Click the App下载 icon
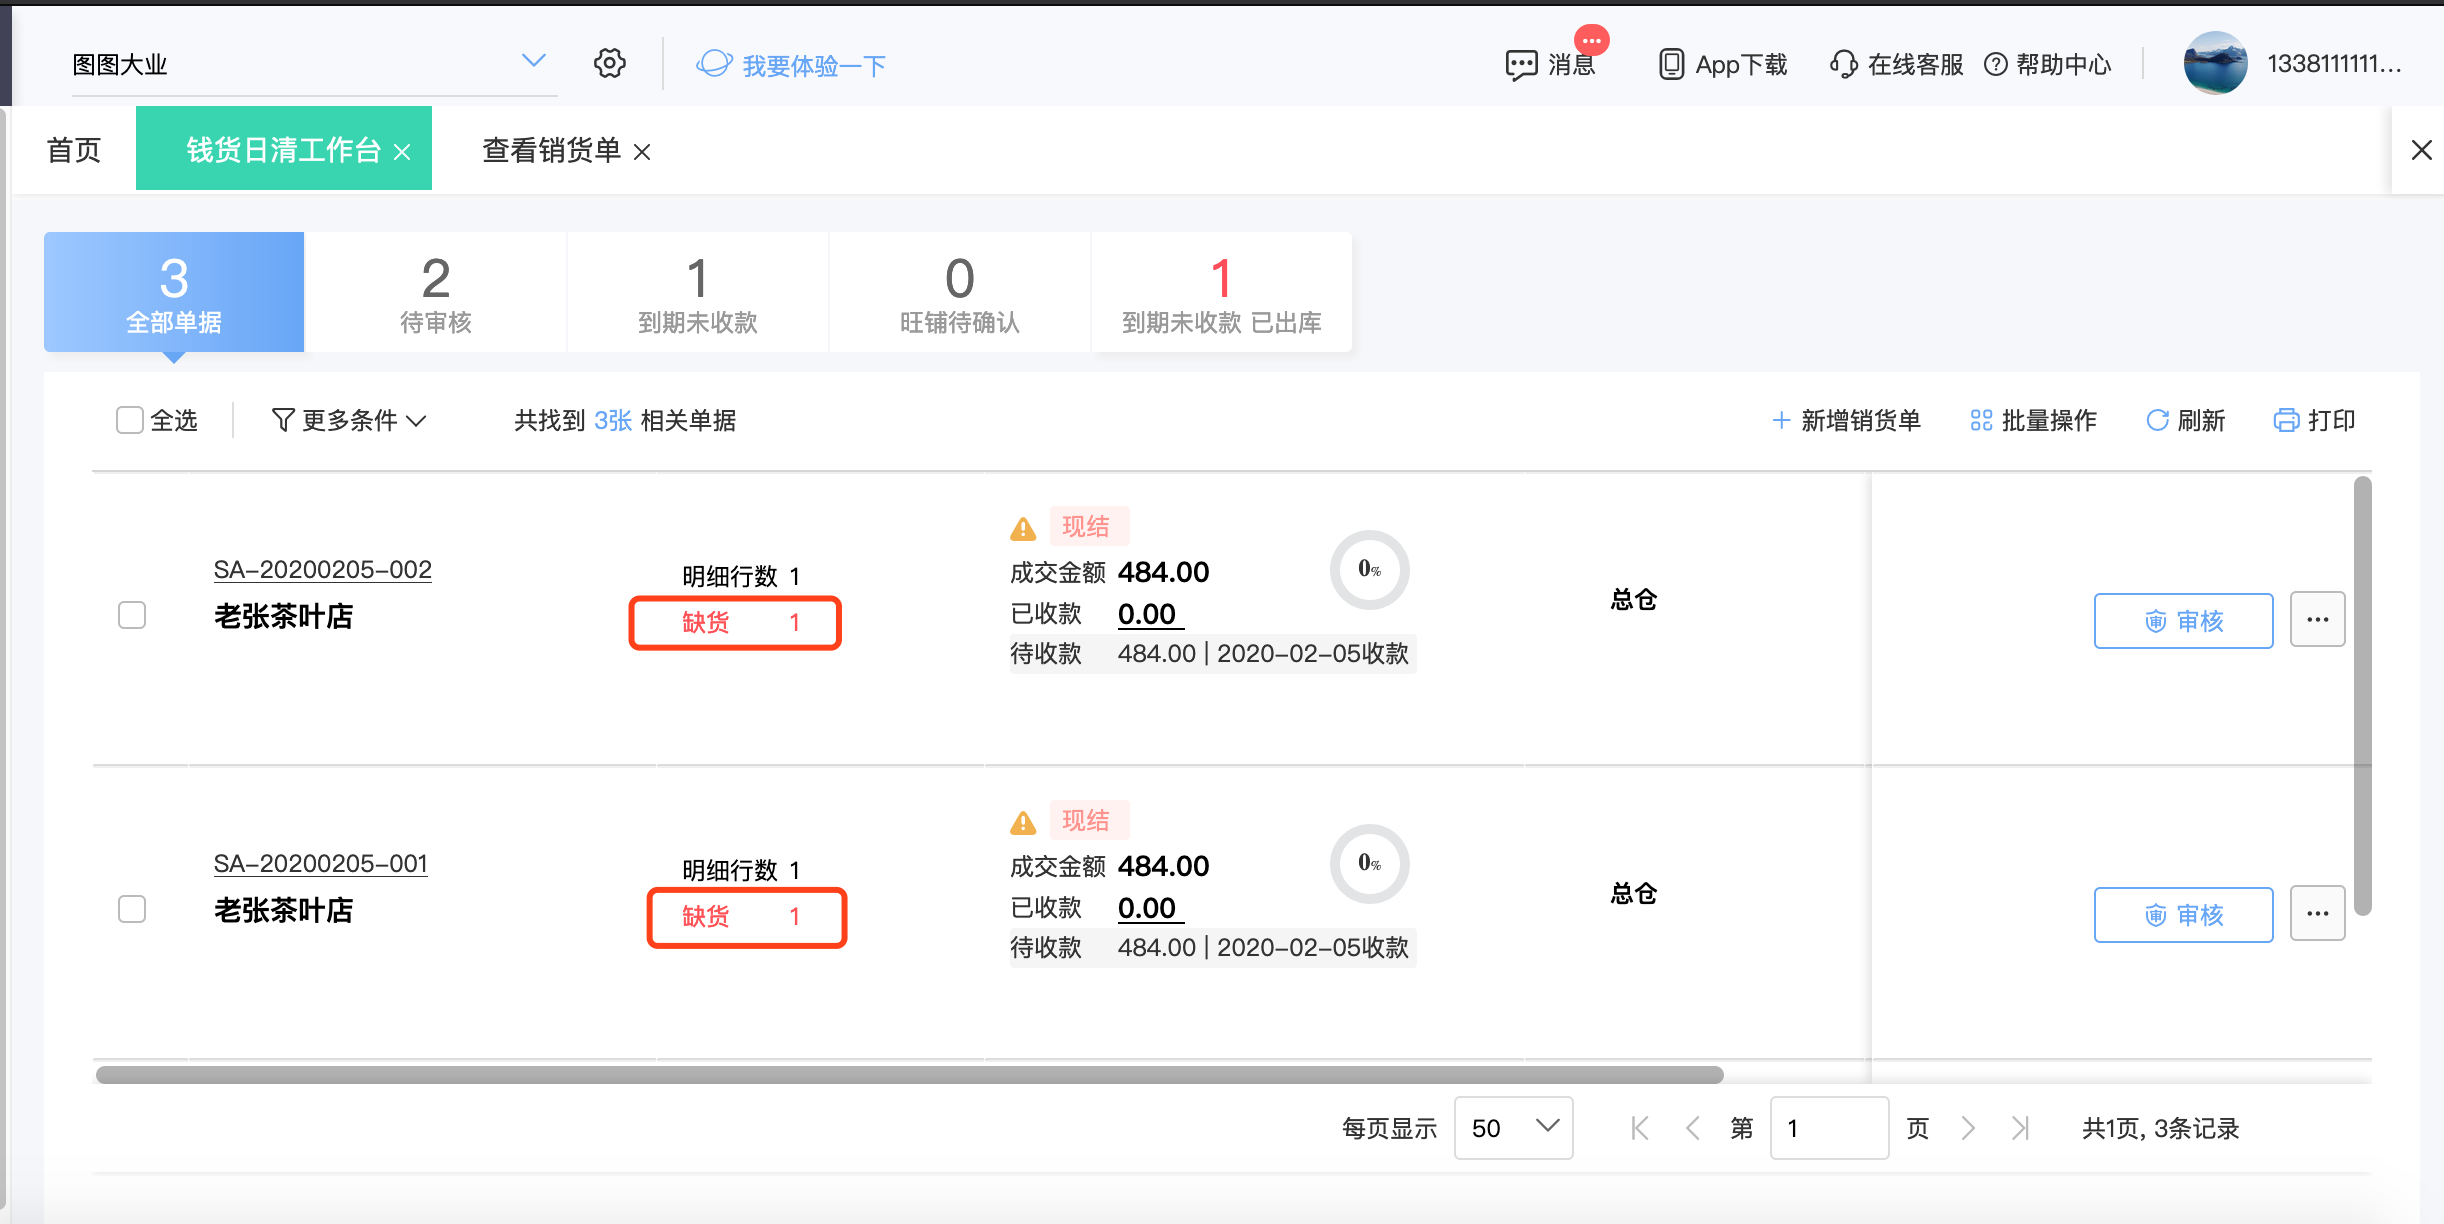The width and height of the screenshot is (2444, 1224). (x=1667, y=62)
